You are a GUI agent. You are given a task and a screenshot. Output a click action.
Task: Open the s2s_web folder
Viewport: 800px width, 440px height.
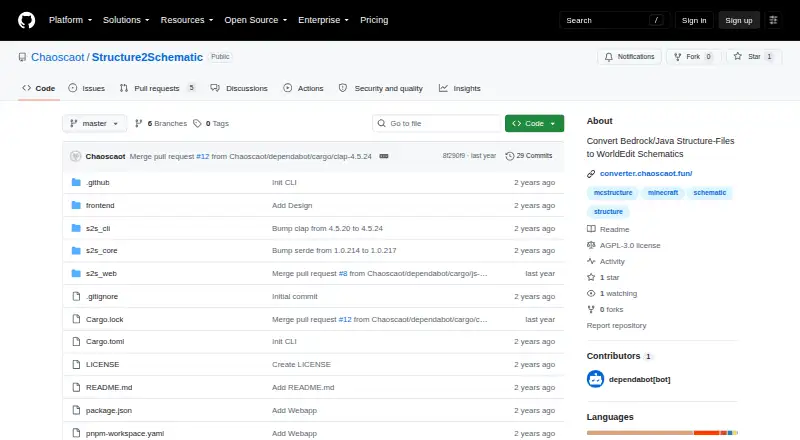[101, 274]
